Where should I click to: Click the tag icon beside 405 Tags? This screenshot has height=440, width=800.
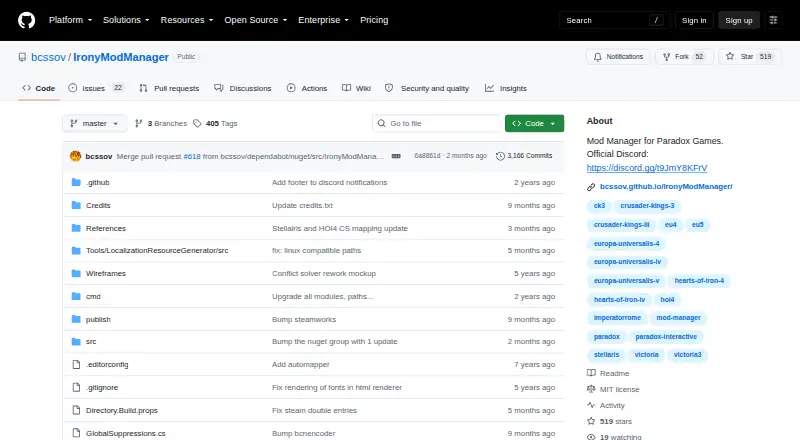(x=197, y=124)
